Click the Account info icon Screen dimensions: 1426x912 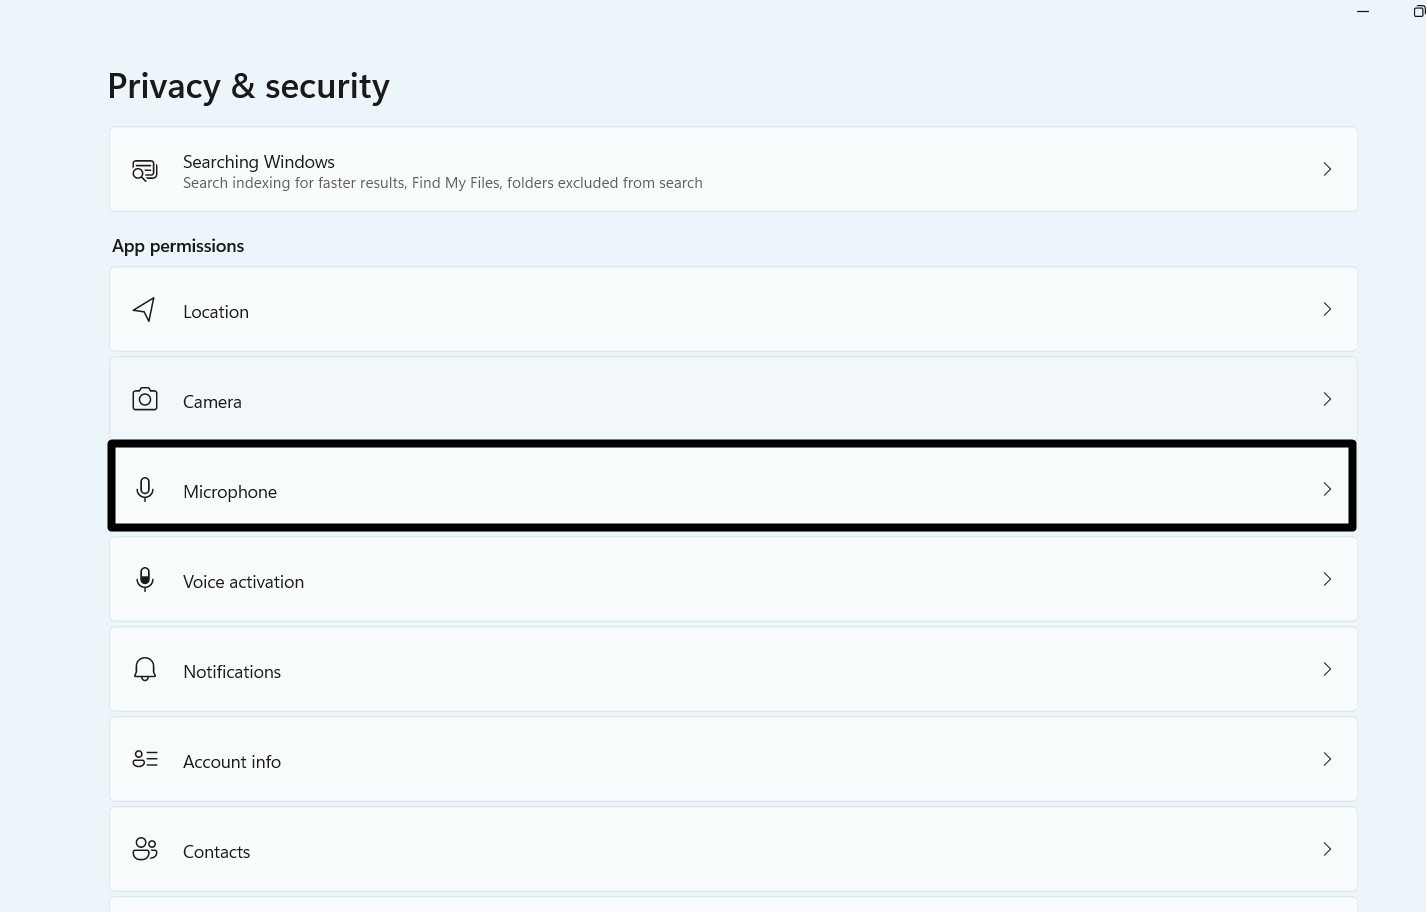tap(145, 759)
